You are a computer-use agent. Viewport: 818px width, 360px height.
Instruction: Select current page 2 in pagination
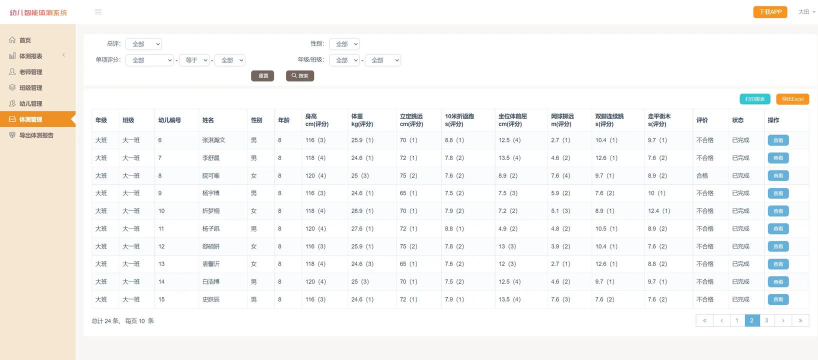tap(752, 321)
